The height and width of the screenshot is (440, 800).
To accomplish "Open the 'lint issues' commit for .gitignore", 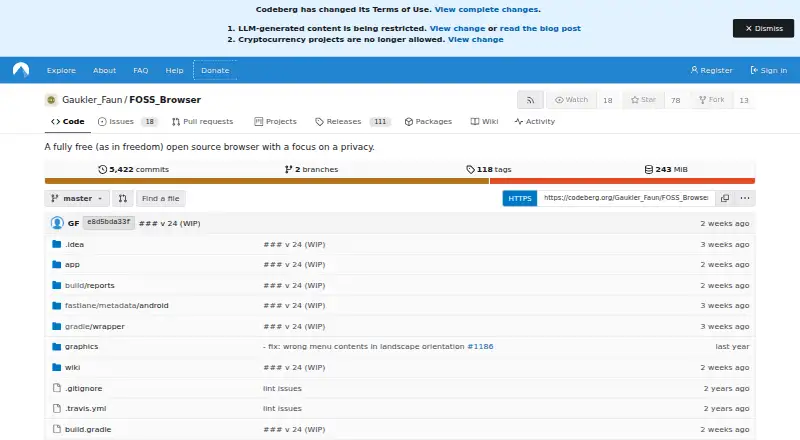I will 282,388.
